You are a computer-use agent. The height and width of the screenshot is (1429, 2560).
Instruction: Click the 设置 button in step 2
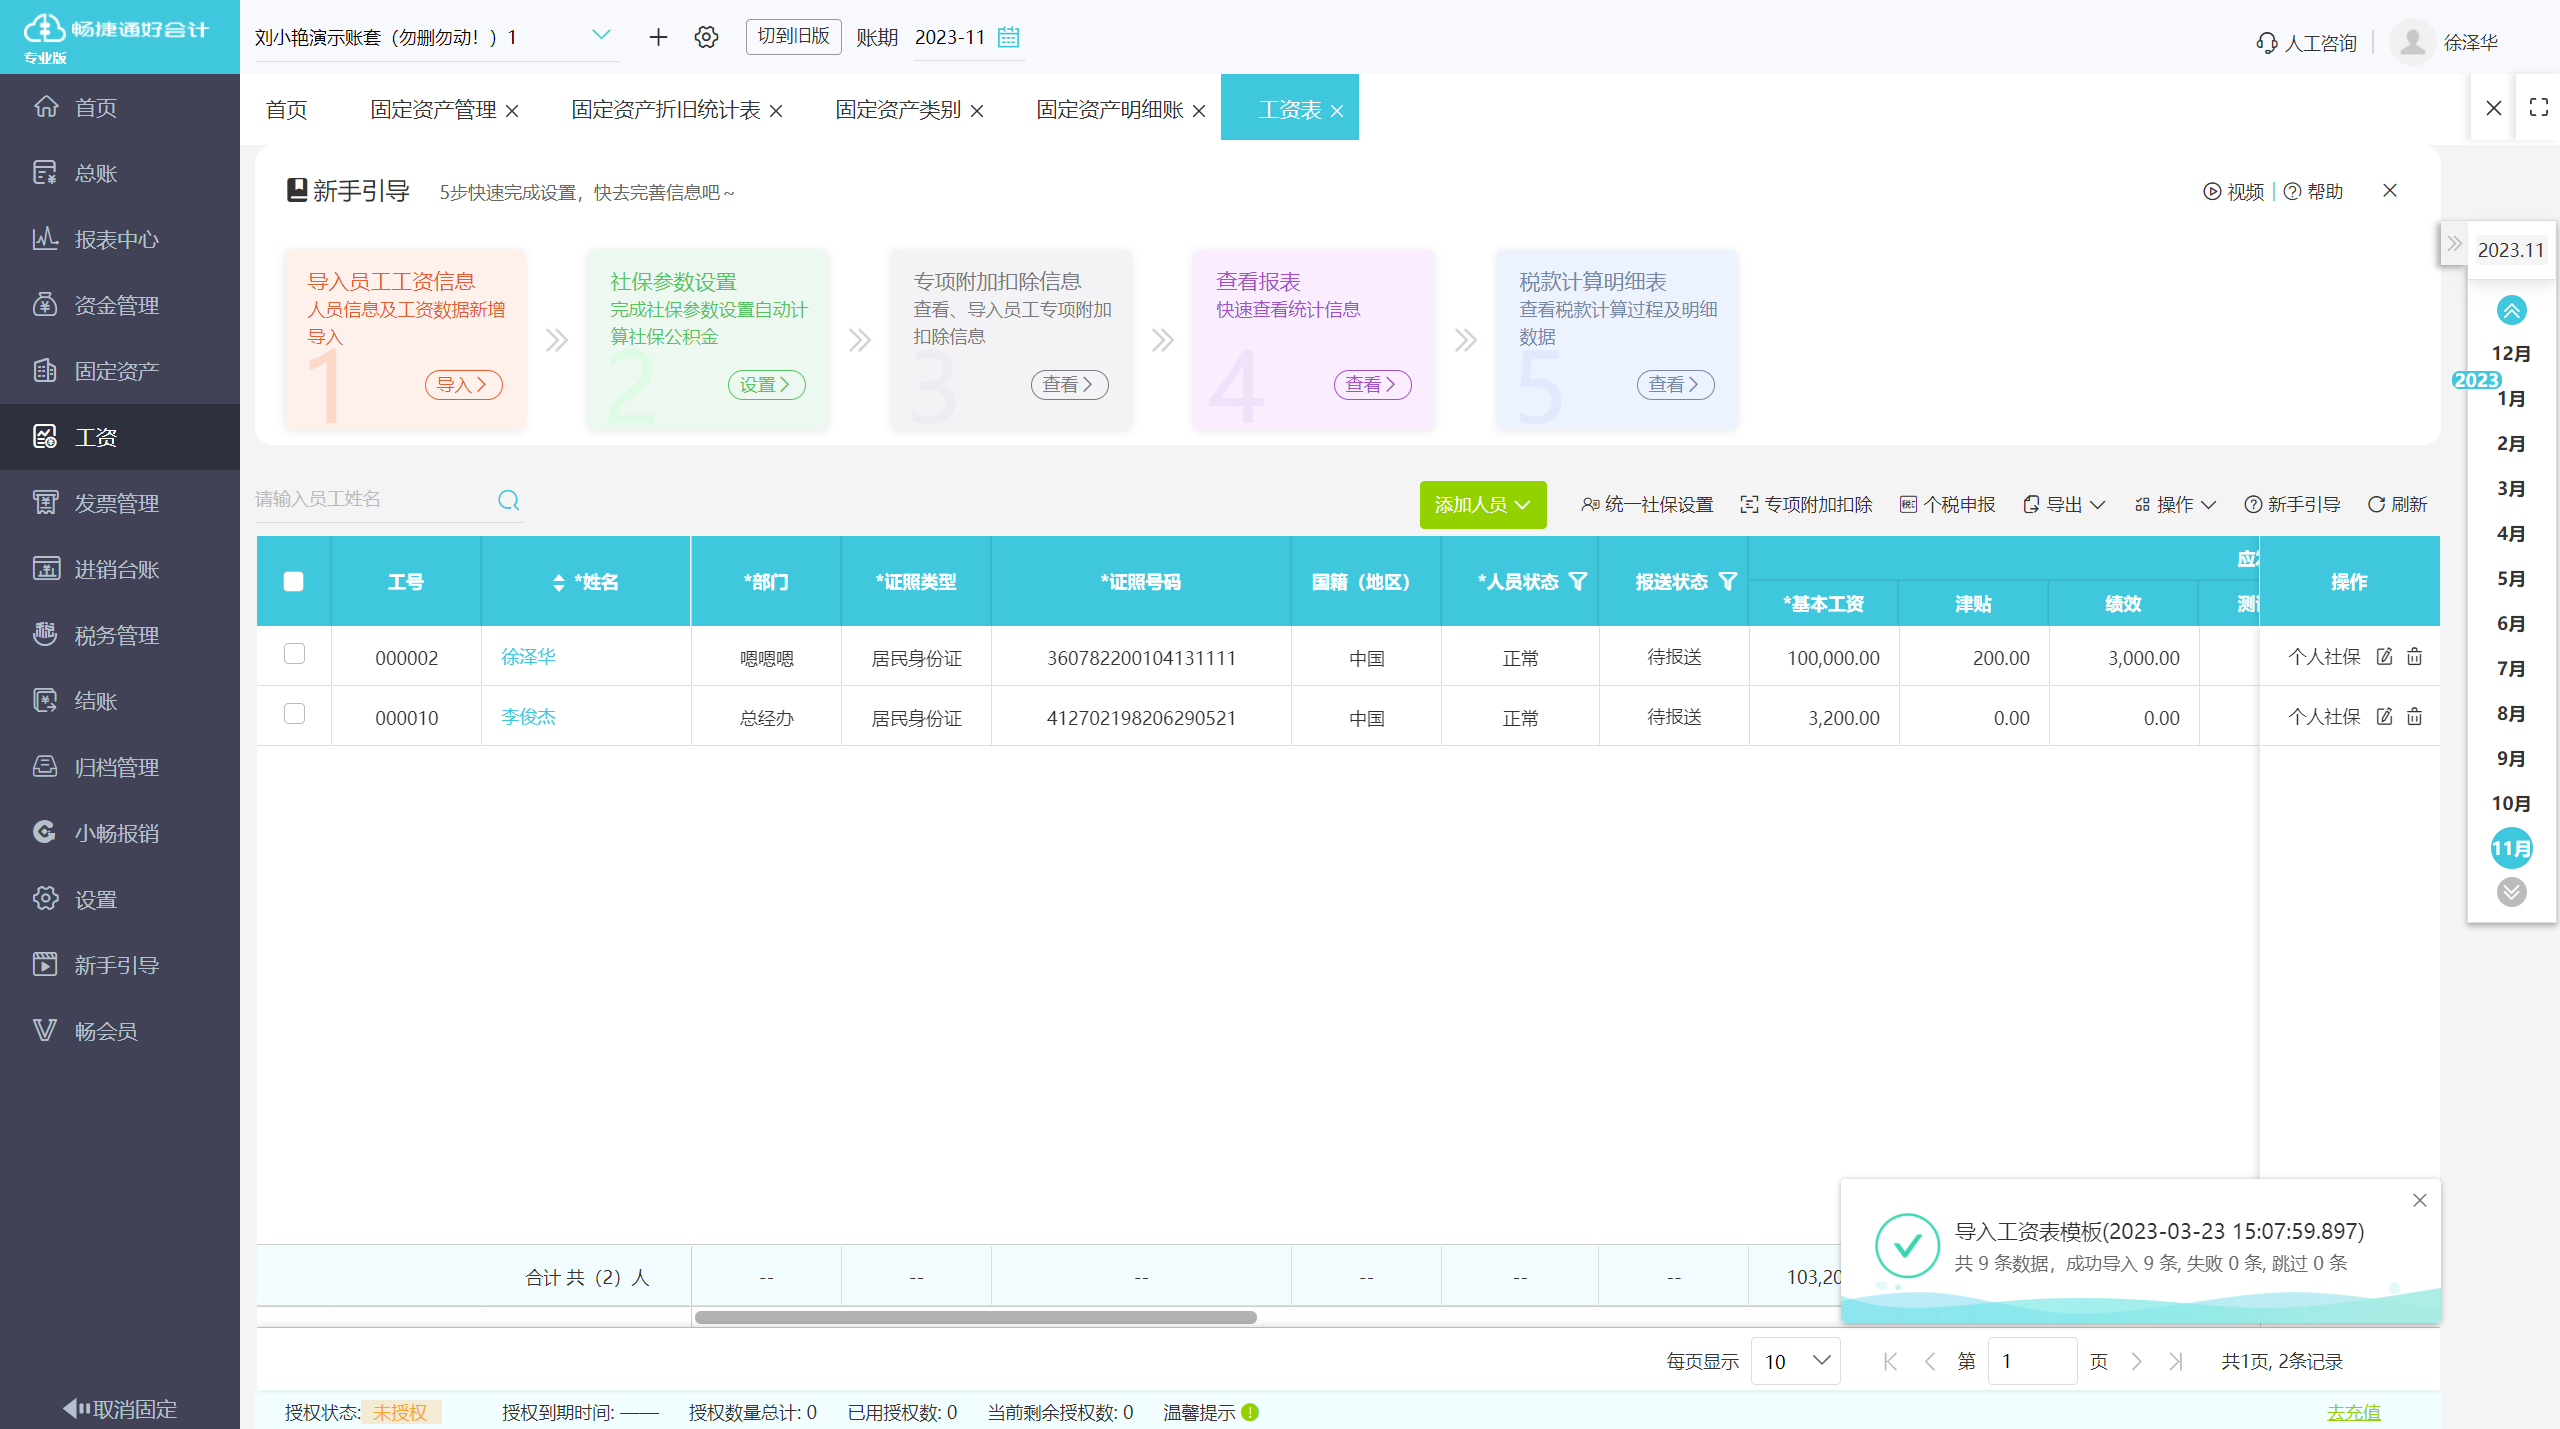pos(765,385)
